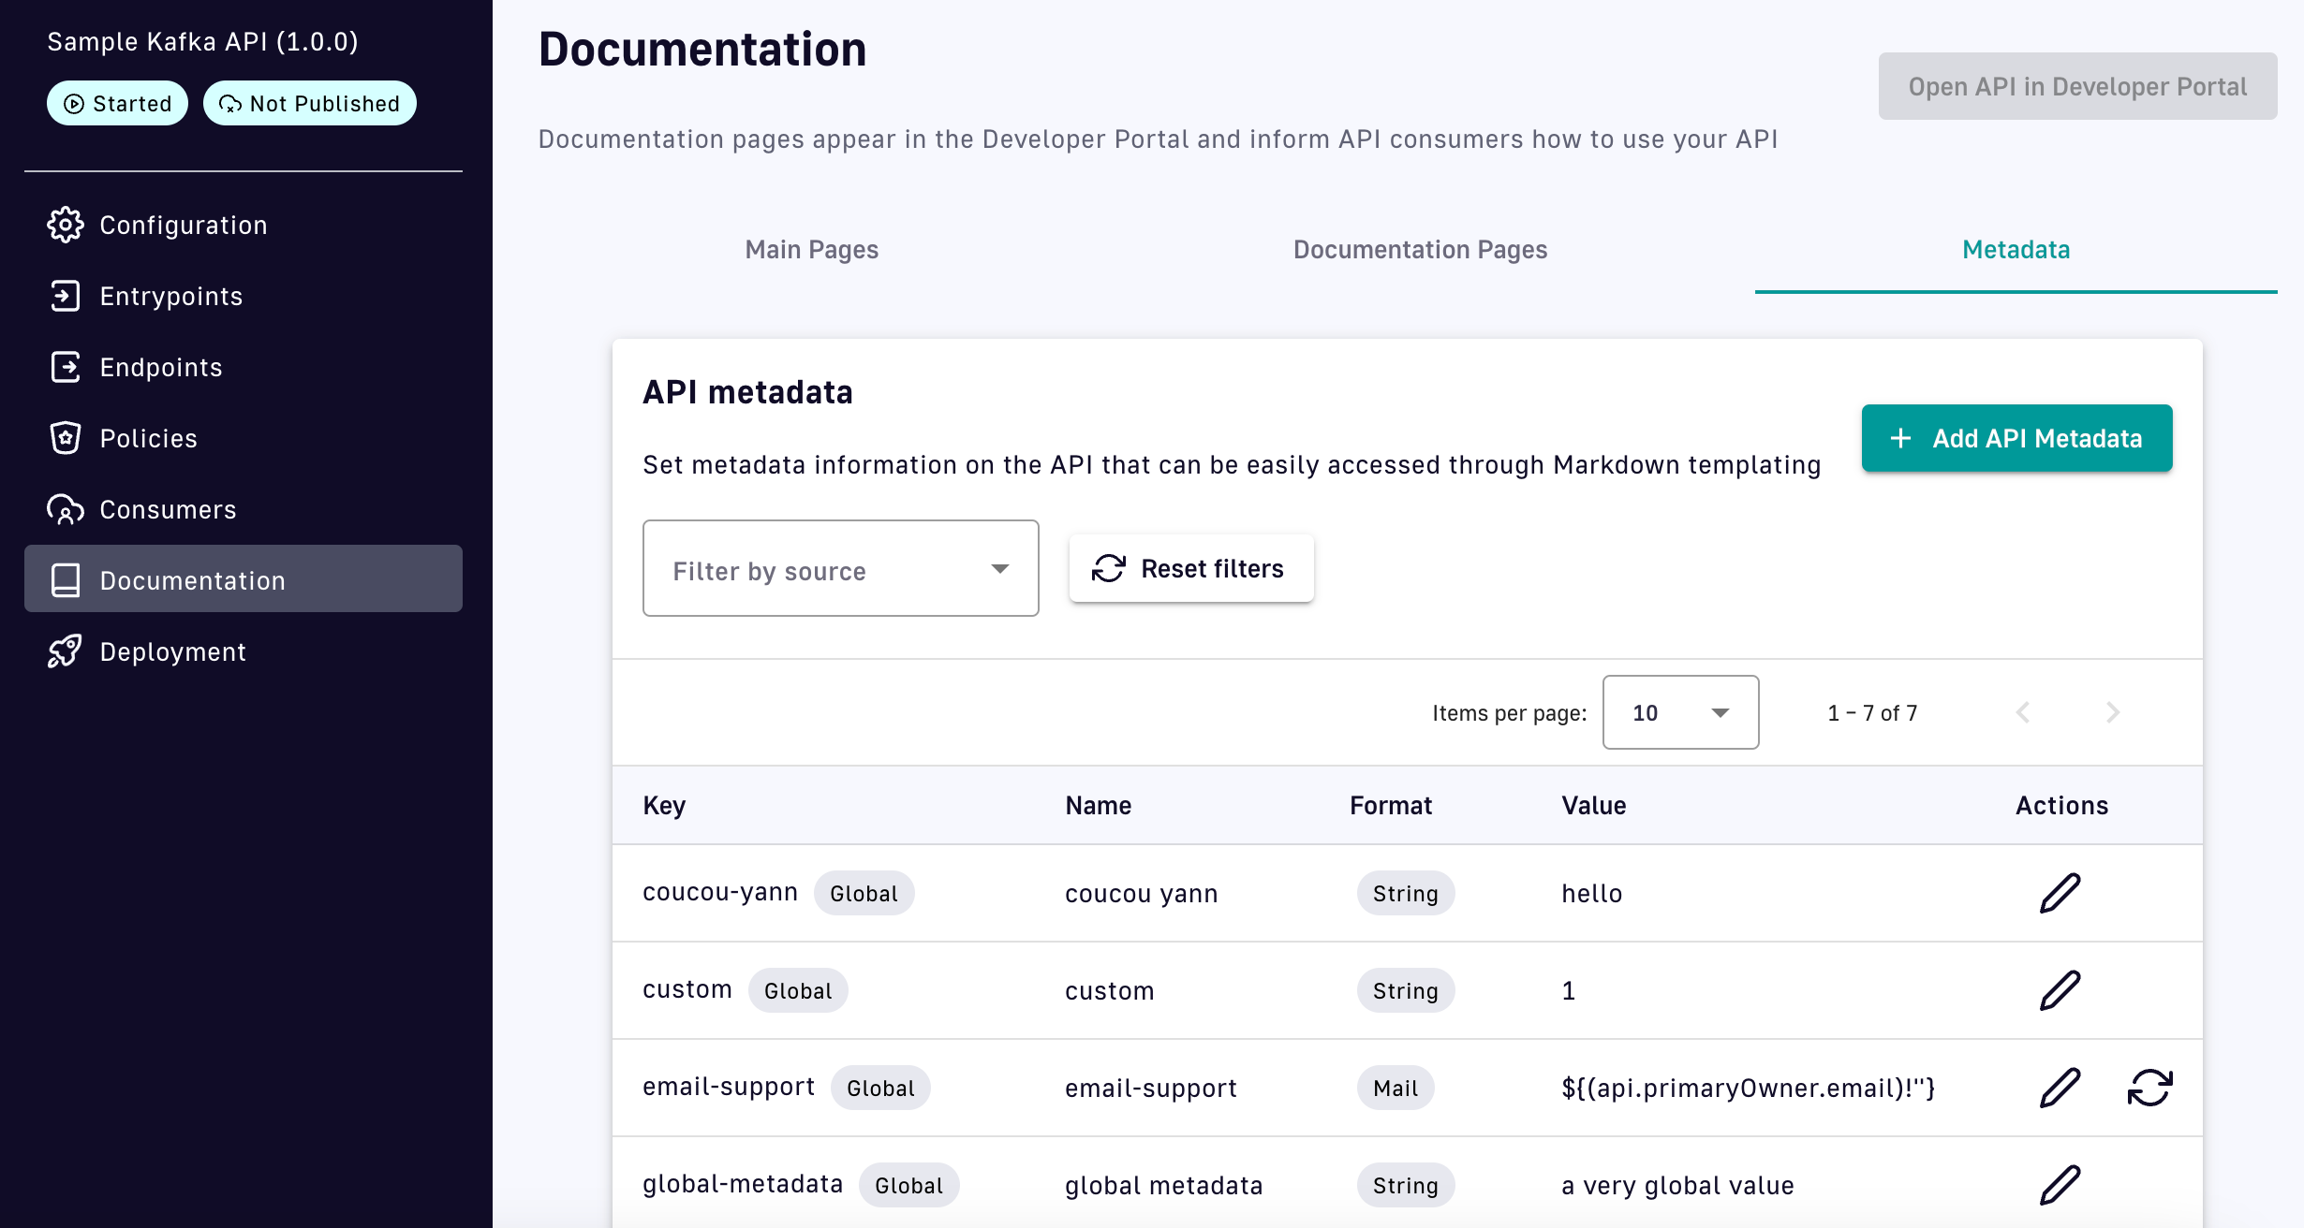Click the Endpoints sidebar icon
The width and height of the screenshot is (2304, 1228).
coord(65,367)
